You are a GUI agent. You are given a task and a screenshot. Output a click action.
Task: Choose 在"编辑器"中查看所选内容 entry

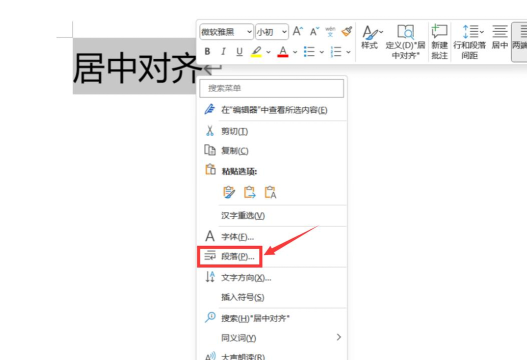pos(272,110)
